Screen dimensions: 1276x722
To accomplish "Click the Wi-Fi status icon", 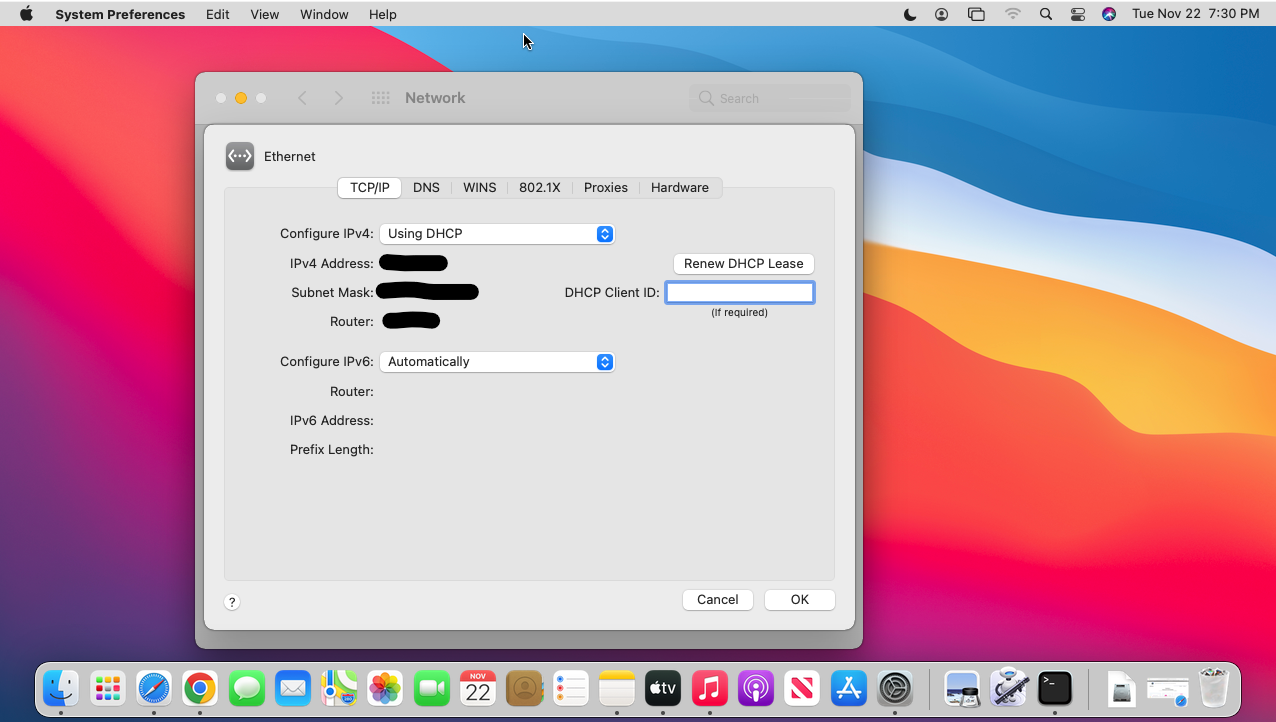I will pyautogui.click(x=1013, y=14).
